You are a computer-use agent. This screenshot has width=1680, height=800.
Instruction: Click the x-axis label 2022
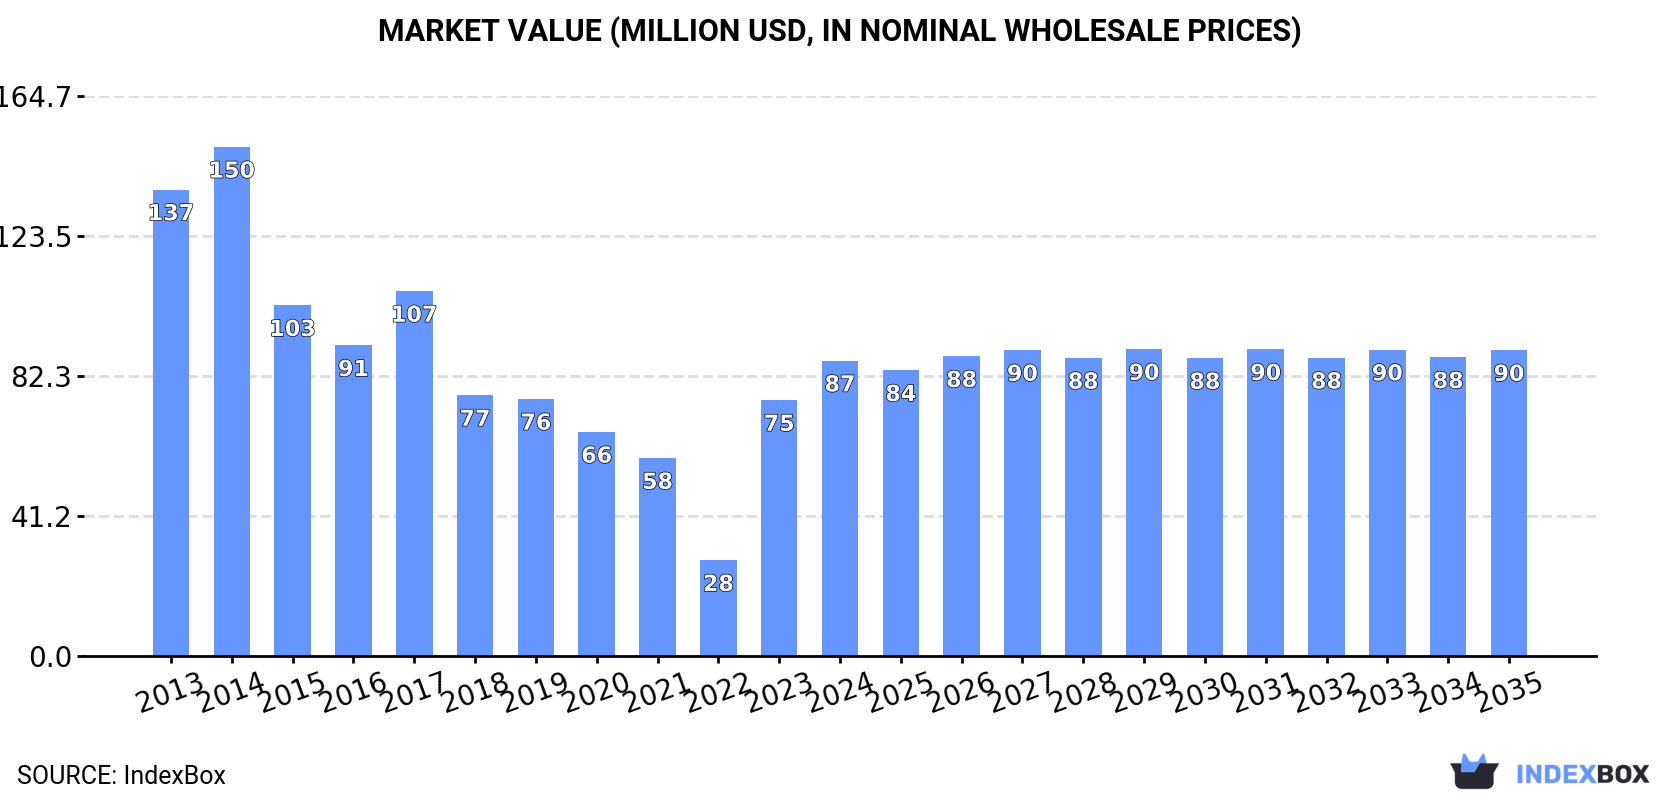tap(717, 692)
